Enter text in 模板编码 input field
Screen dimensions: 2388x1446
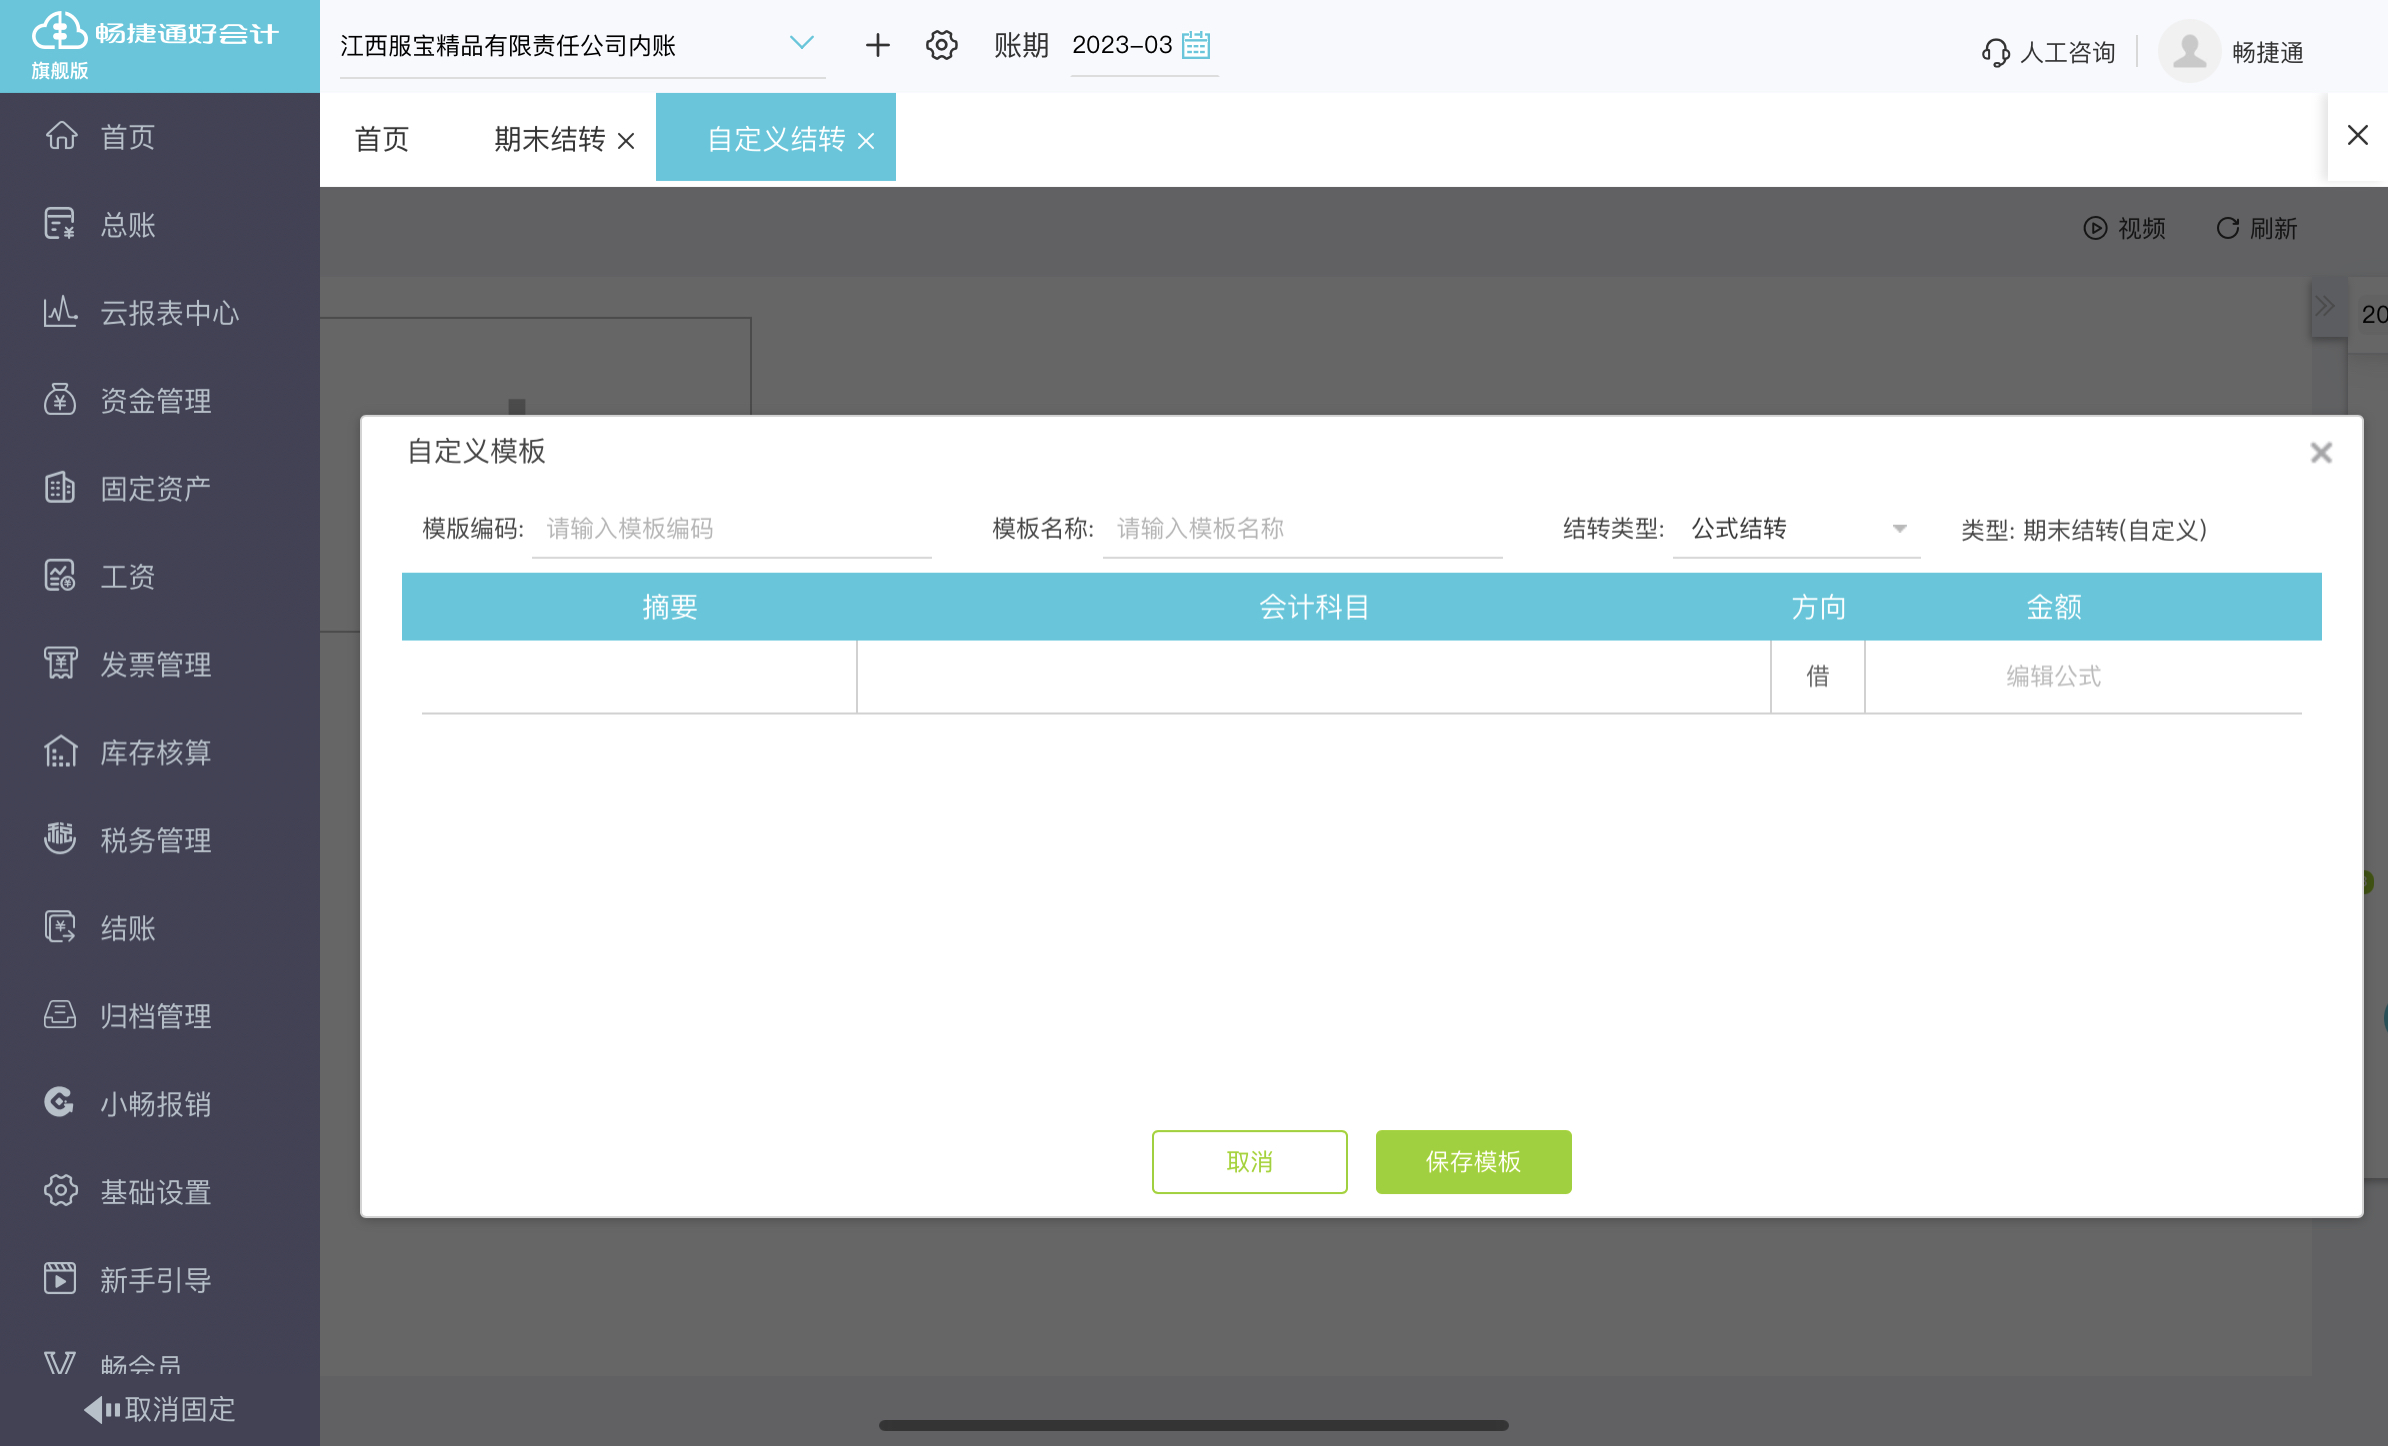[742, 529]
